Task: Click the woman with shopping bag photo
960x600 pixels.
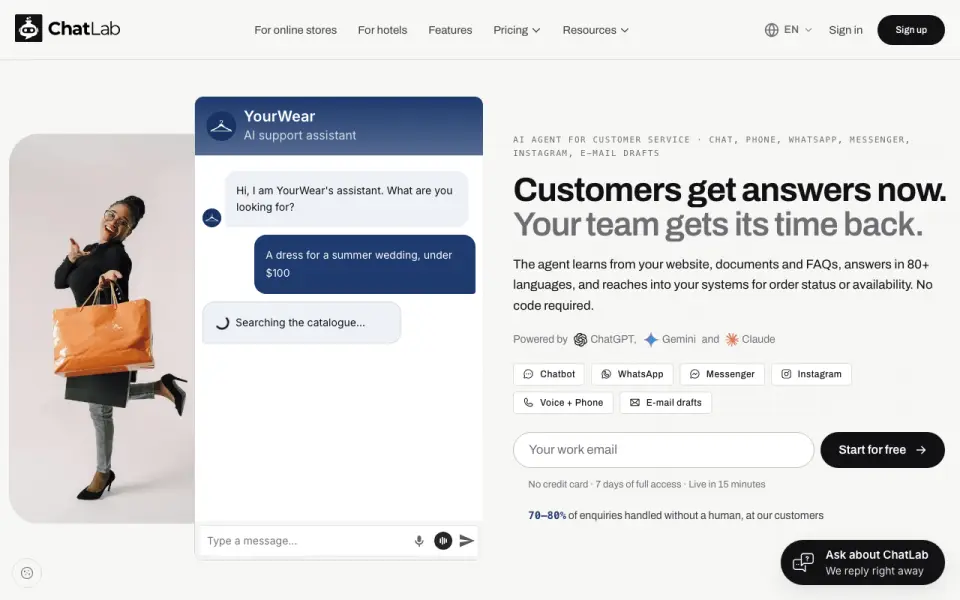Action: (x=102, y=329)
